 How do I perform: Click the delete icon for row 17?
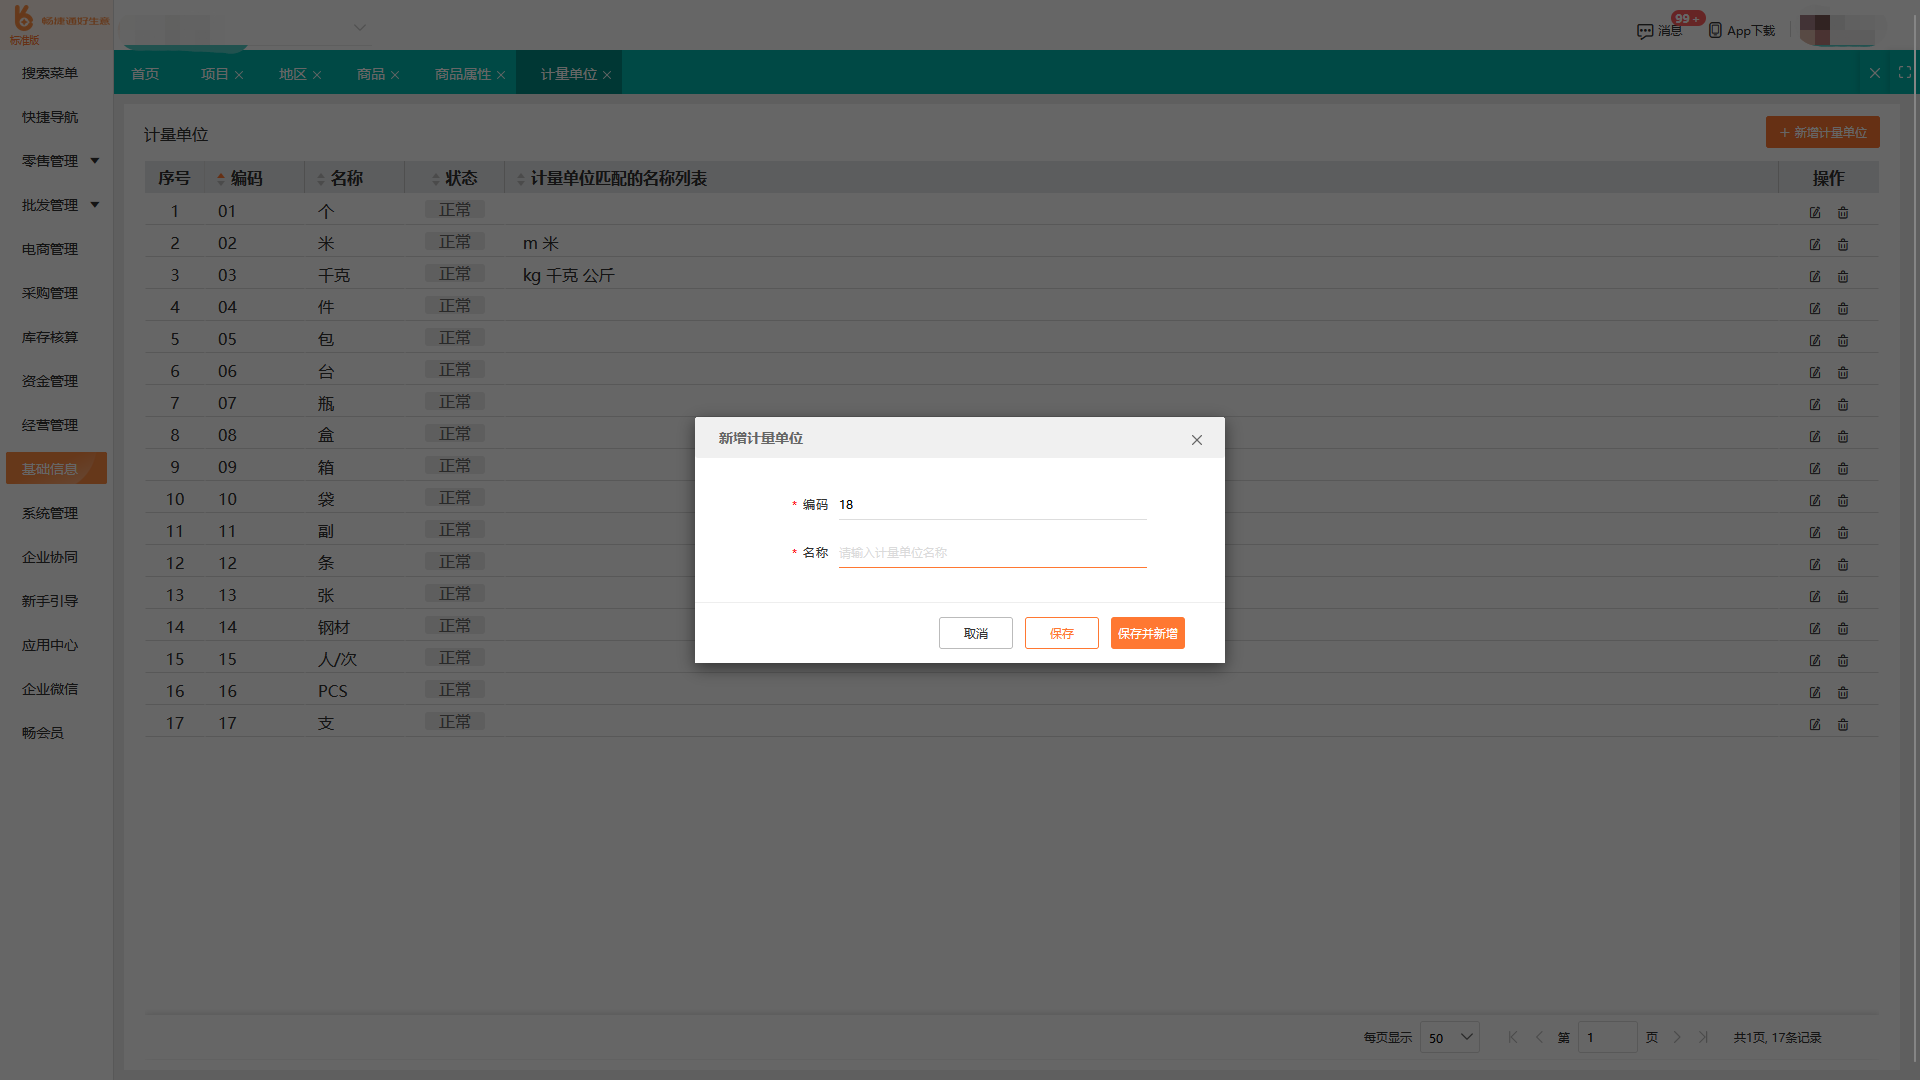[x=1844, y=724]
